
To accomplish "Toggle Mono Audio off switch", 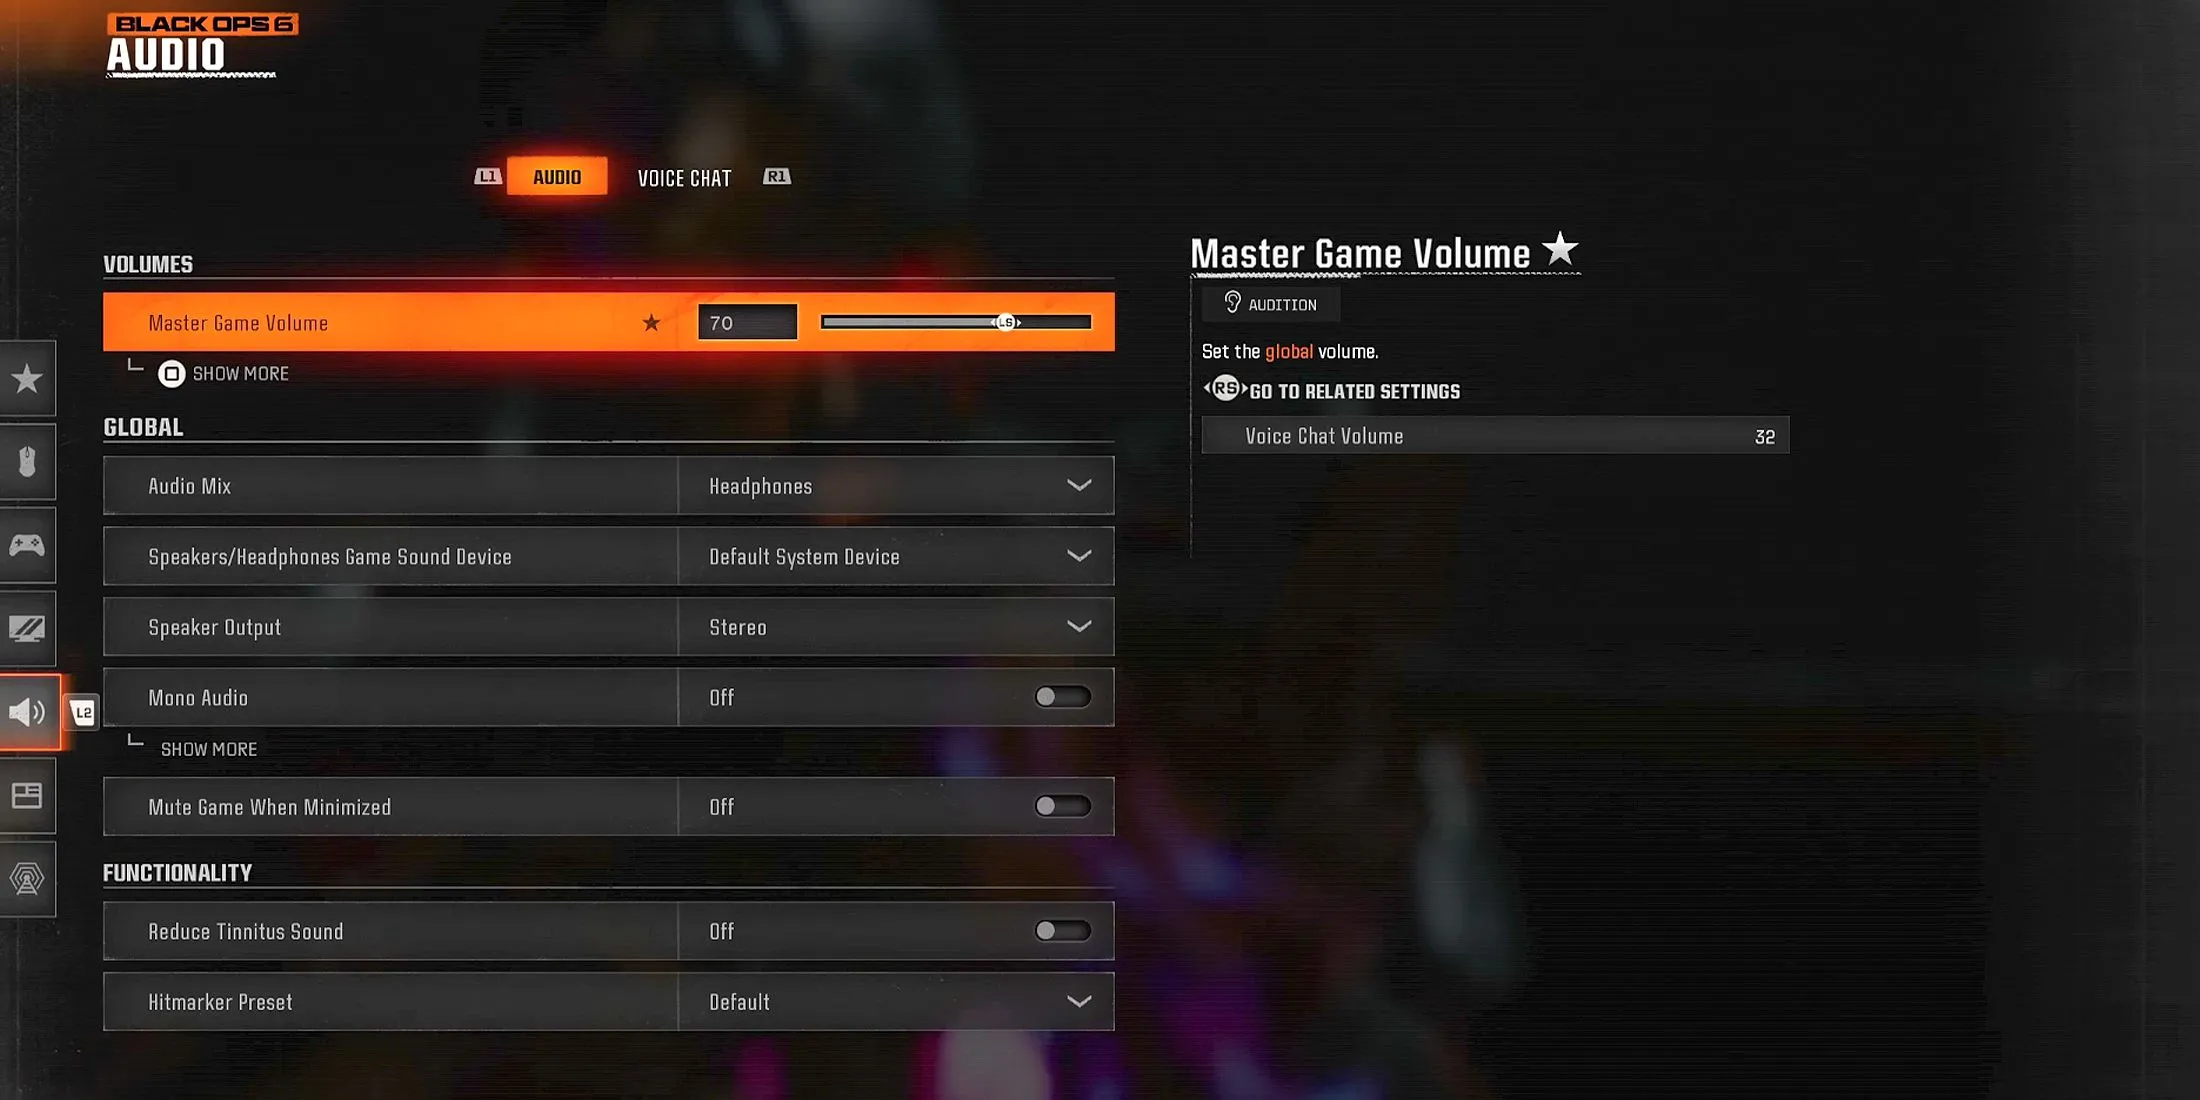I will 1062,696.
